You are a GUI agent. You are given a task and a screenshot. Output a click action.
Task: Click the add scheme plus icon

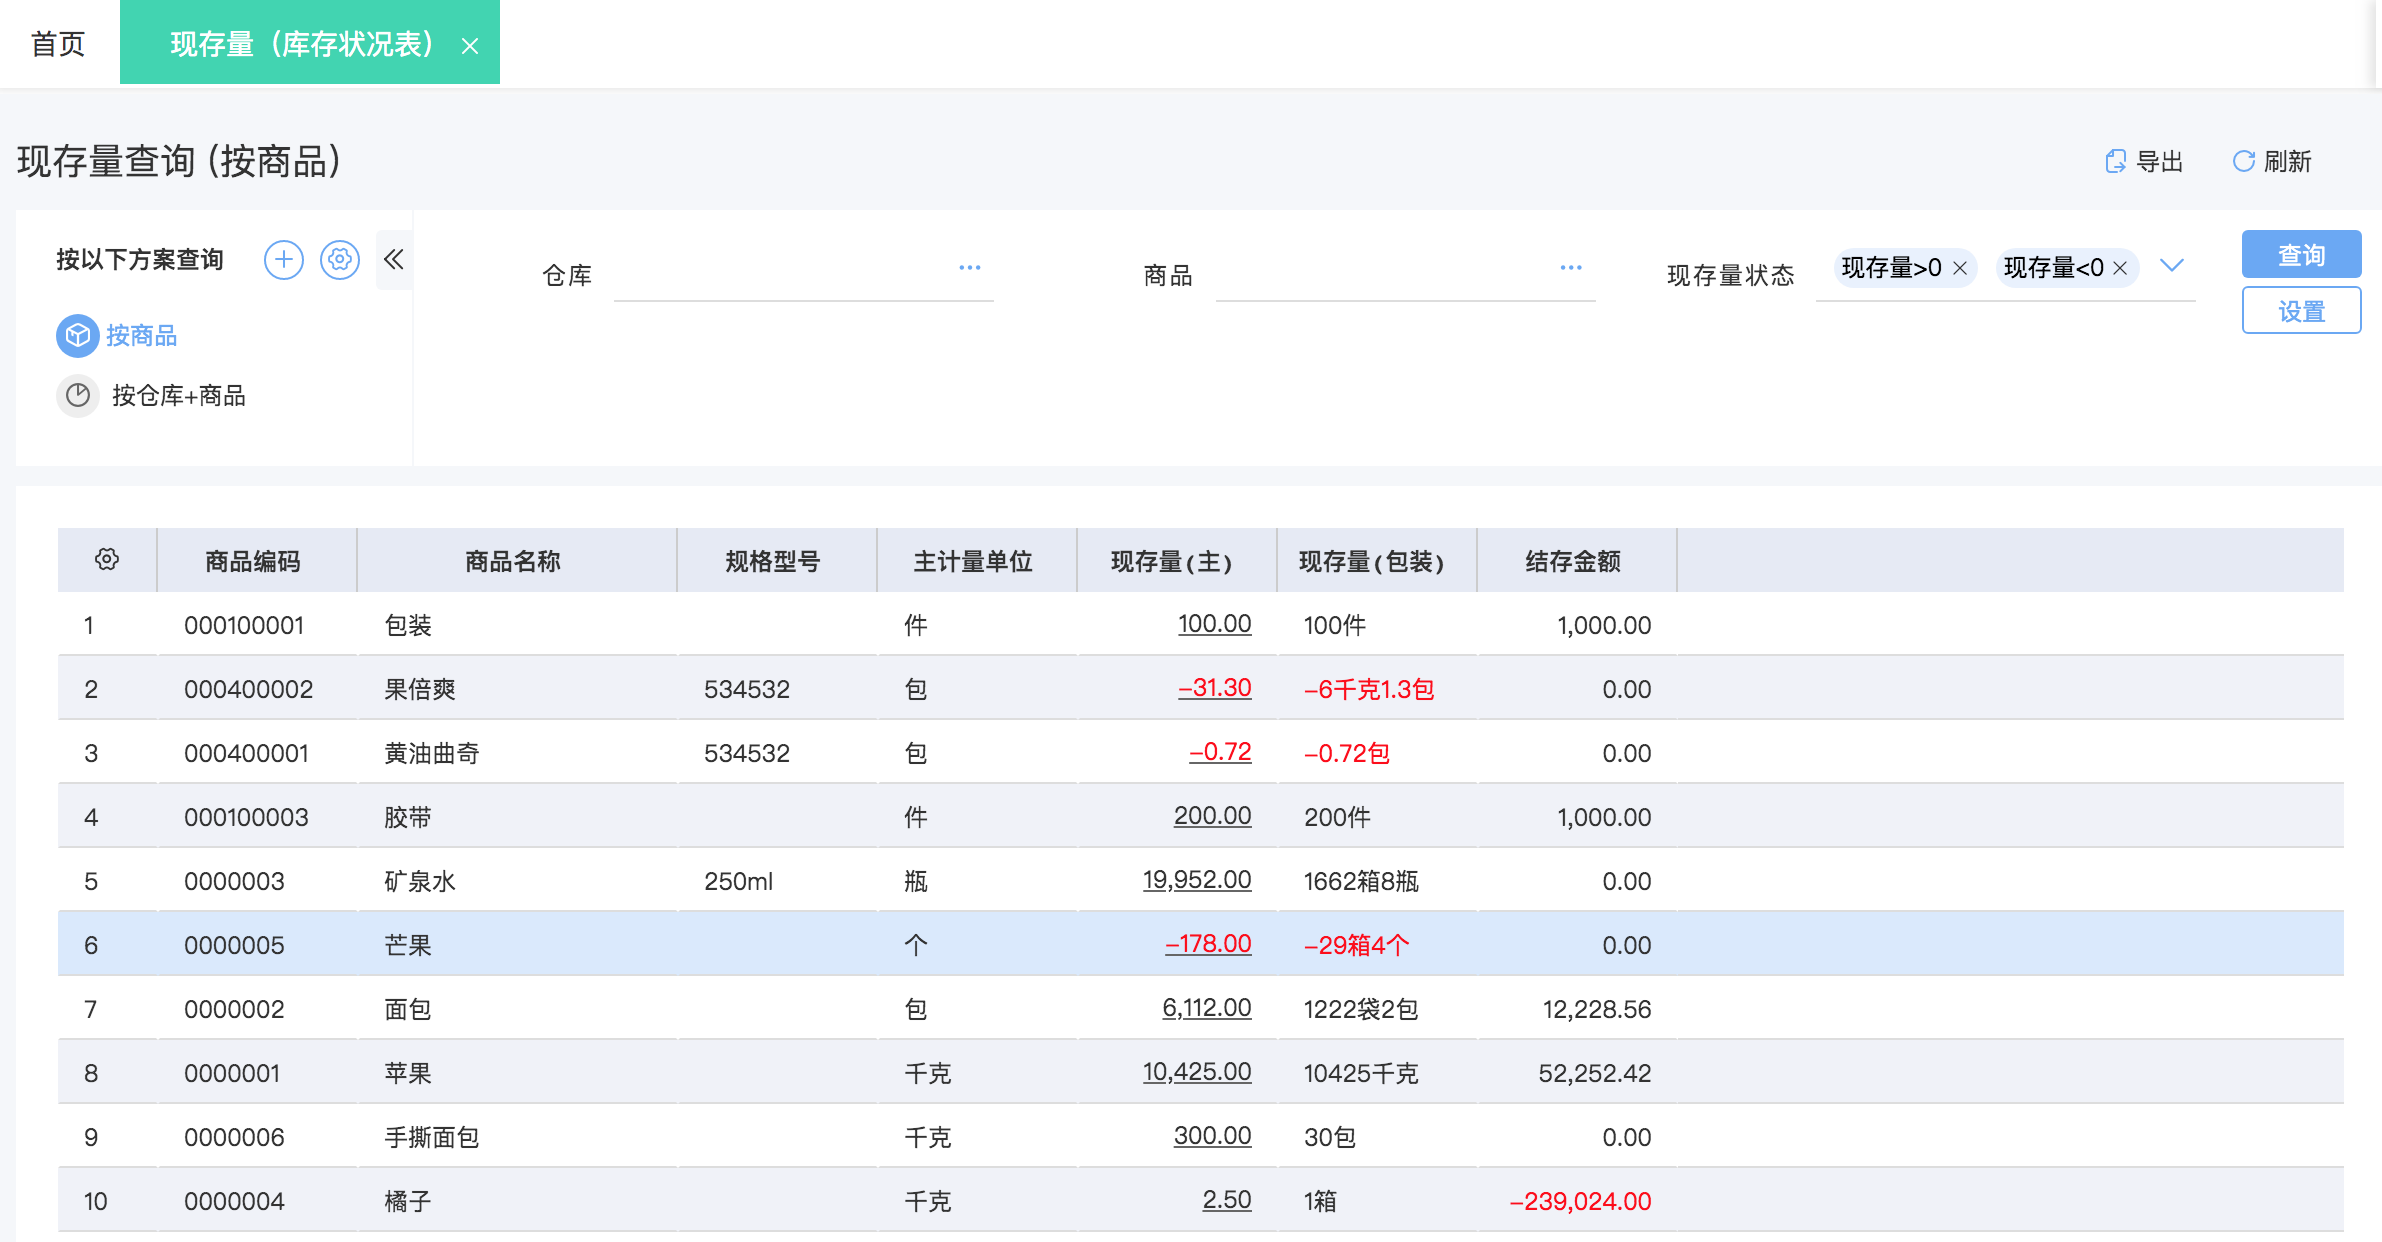282,260
